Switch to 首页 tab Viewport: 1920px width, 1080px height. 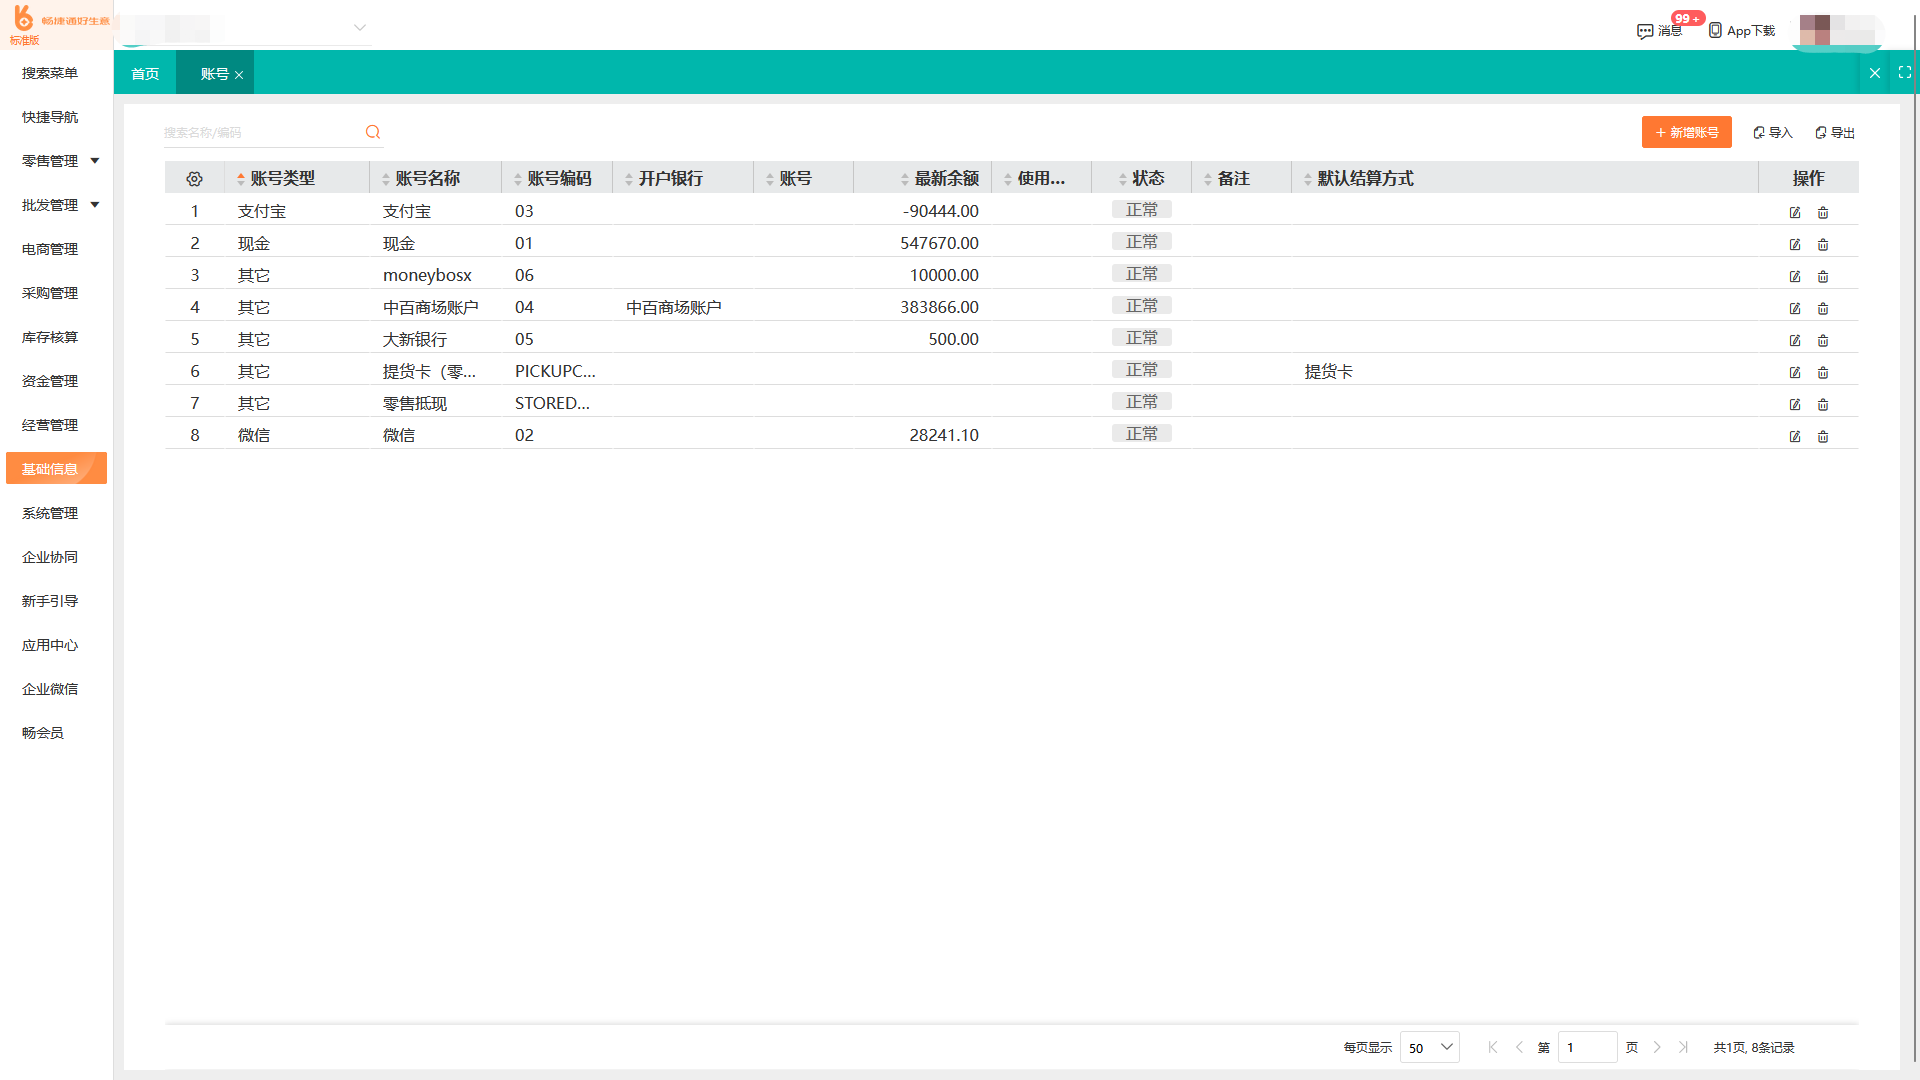point(145,73)
